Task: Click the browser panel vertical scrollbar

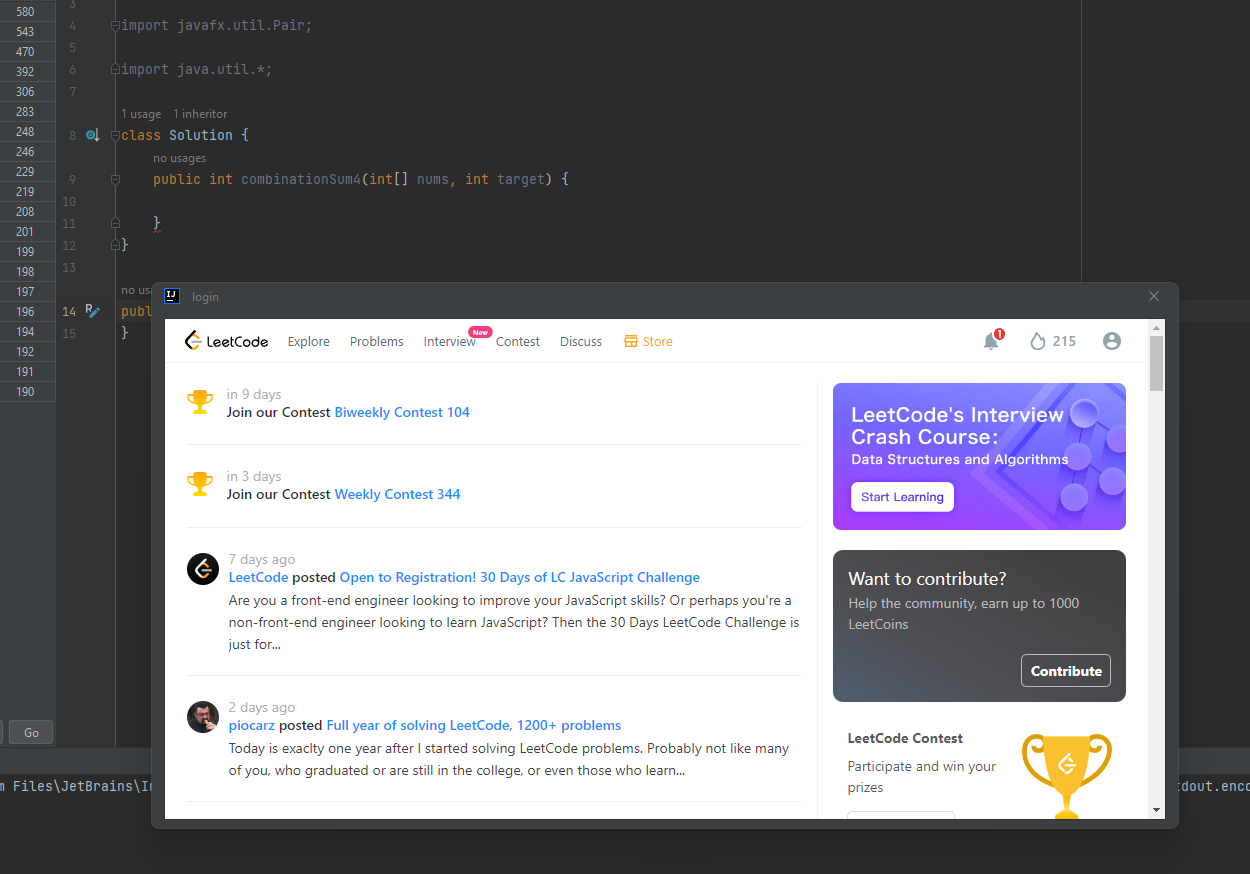Action: [x=1156, y=364]
